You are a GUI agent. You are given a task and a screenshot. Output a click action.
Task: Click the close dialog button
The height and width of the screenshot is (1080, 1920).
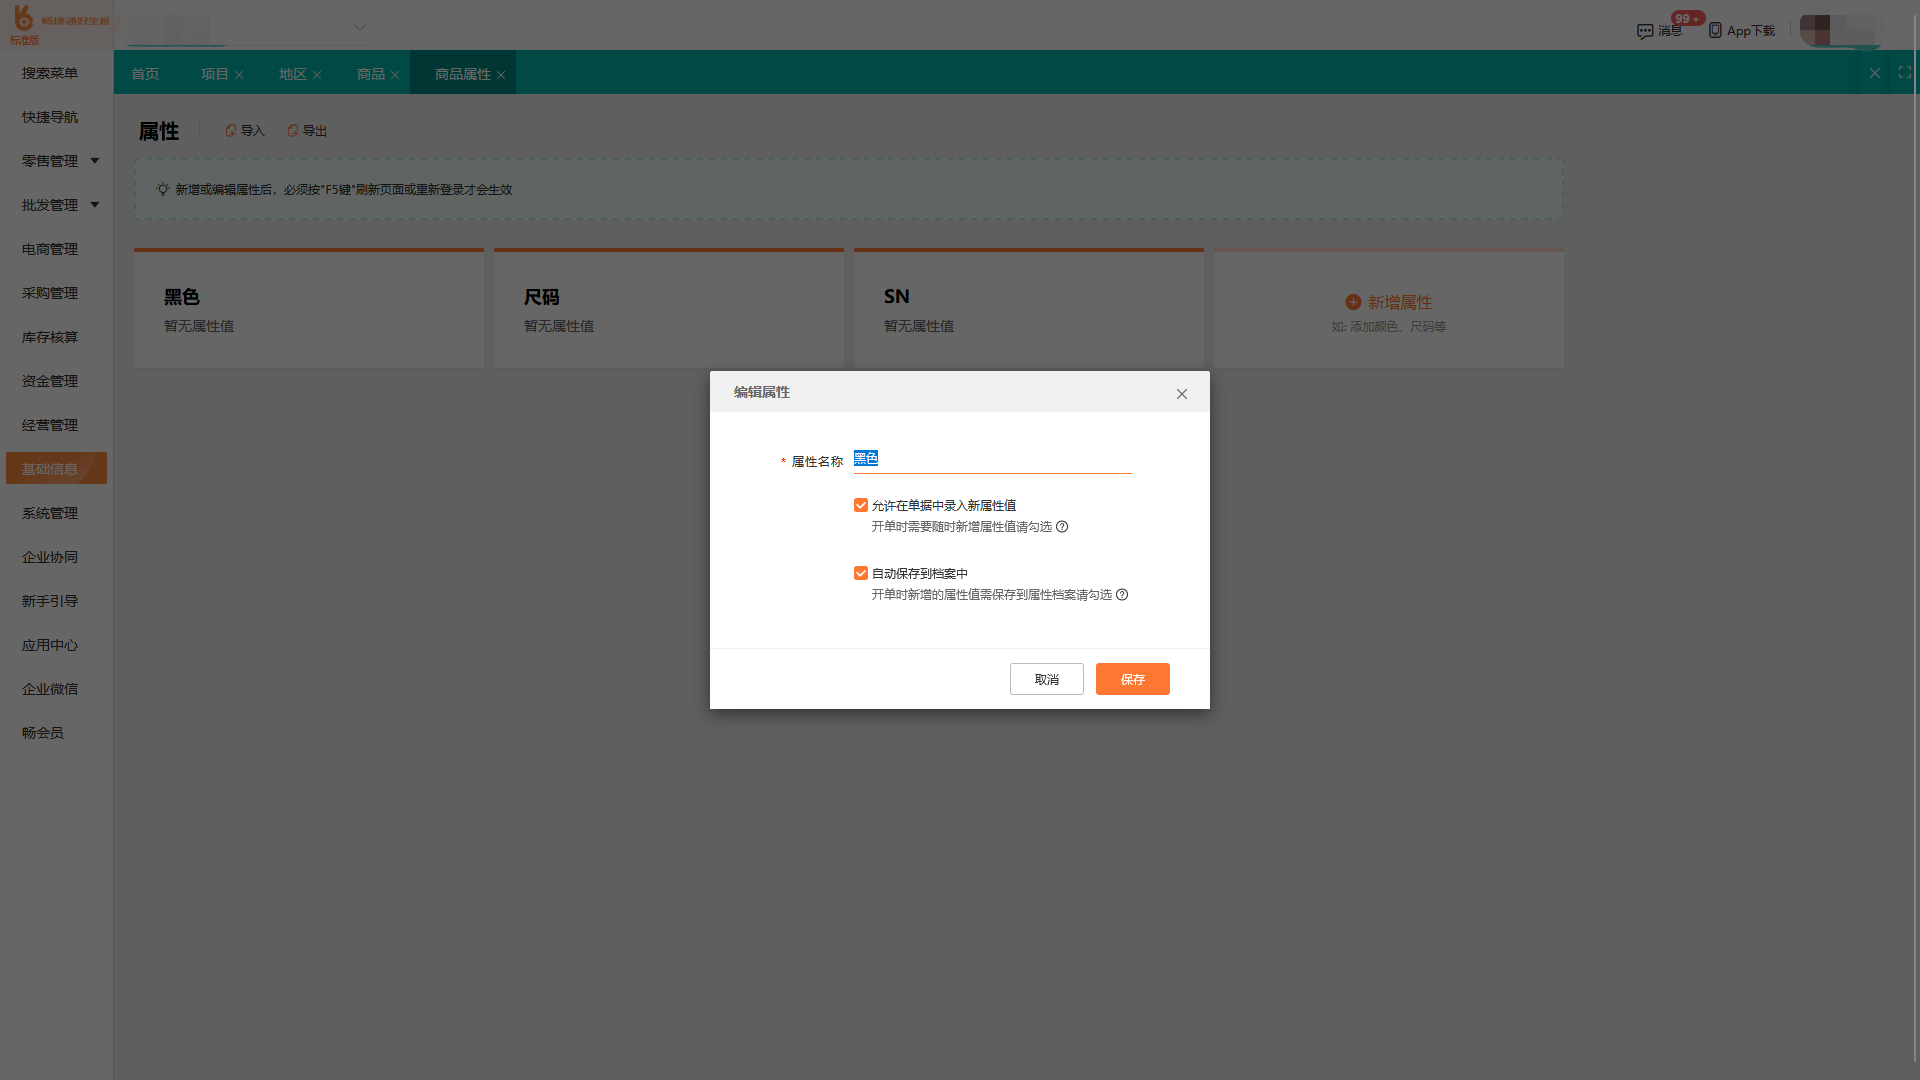pyautogui.click(x=1182, y=394)
